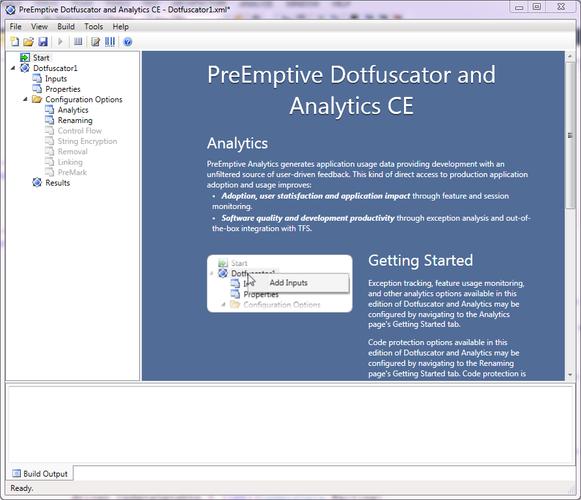Viewport: 581px width, 500px height.
Task: Collapse the Configuration Options folder
Action: [25, 99]
